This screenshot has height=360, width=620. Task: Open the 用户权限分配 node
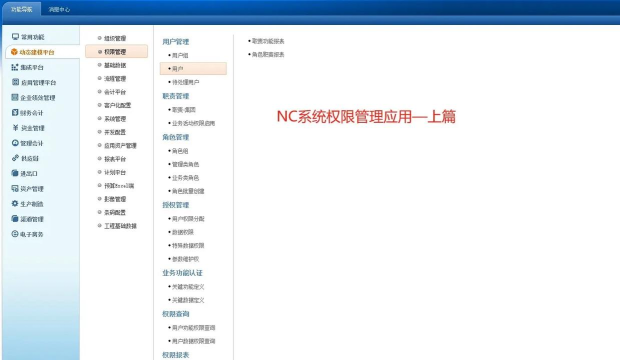coord(188,218)
